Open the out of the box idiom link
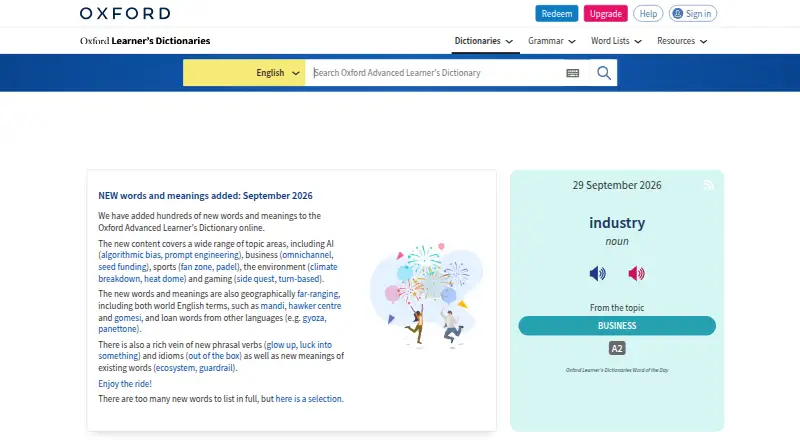Viewport: 800px width, 440px height. (x=214, y=356)
